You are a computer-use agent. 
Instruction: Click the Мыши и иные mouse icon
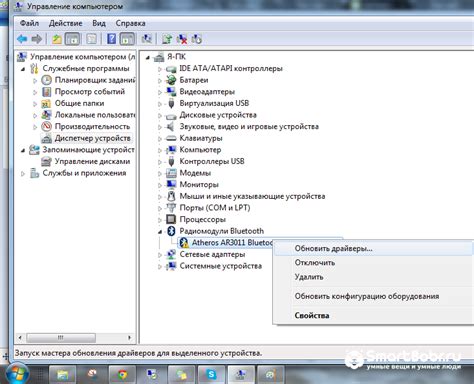point(171,196)
